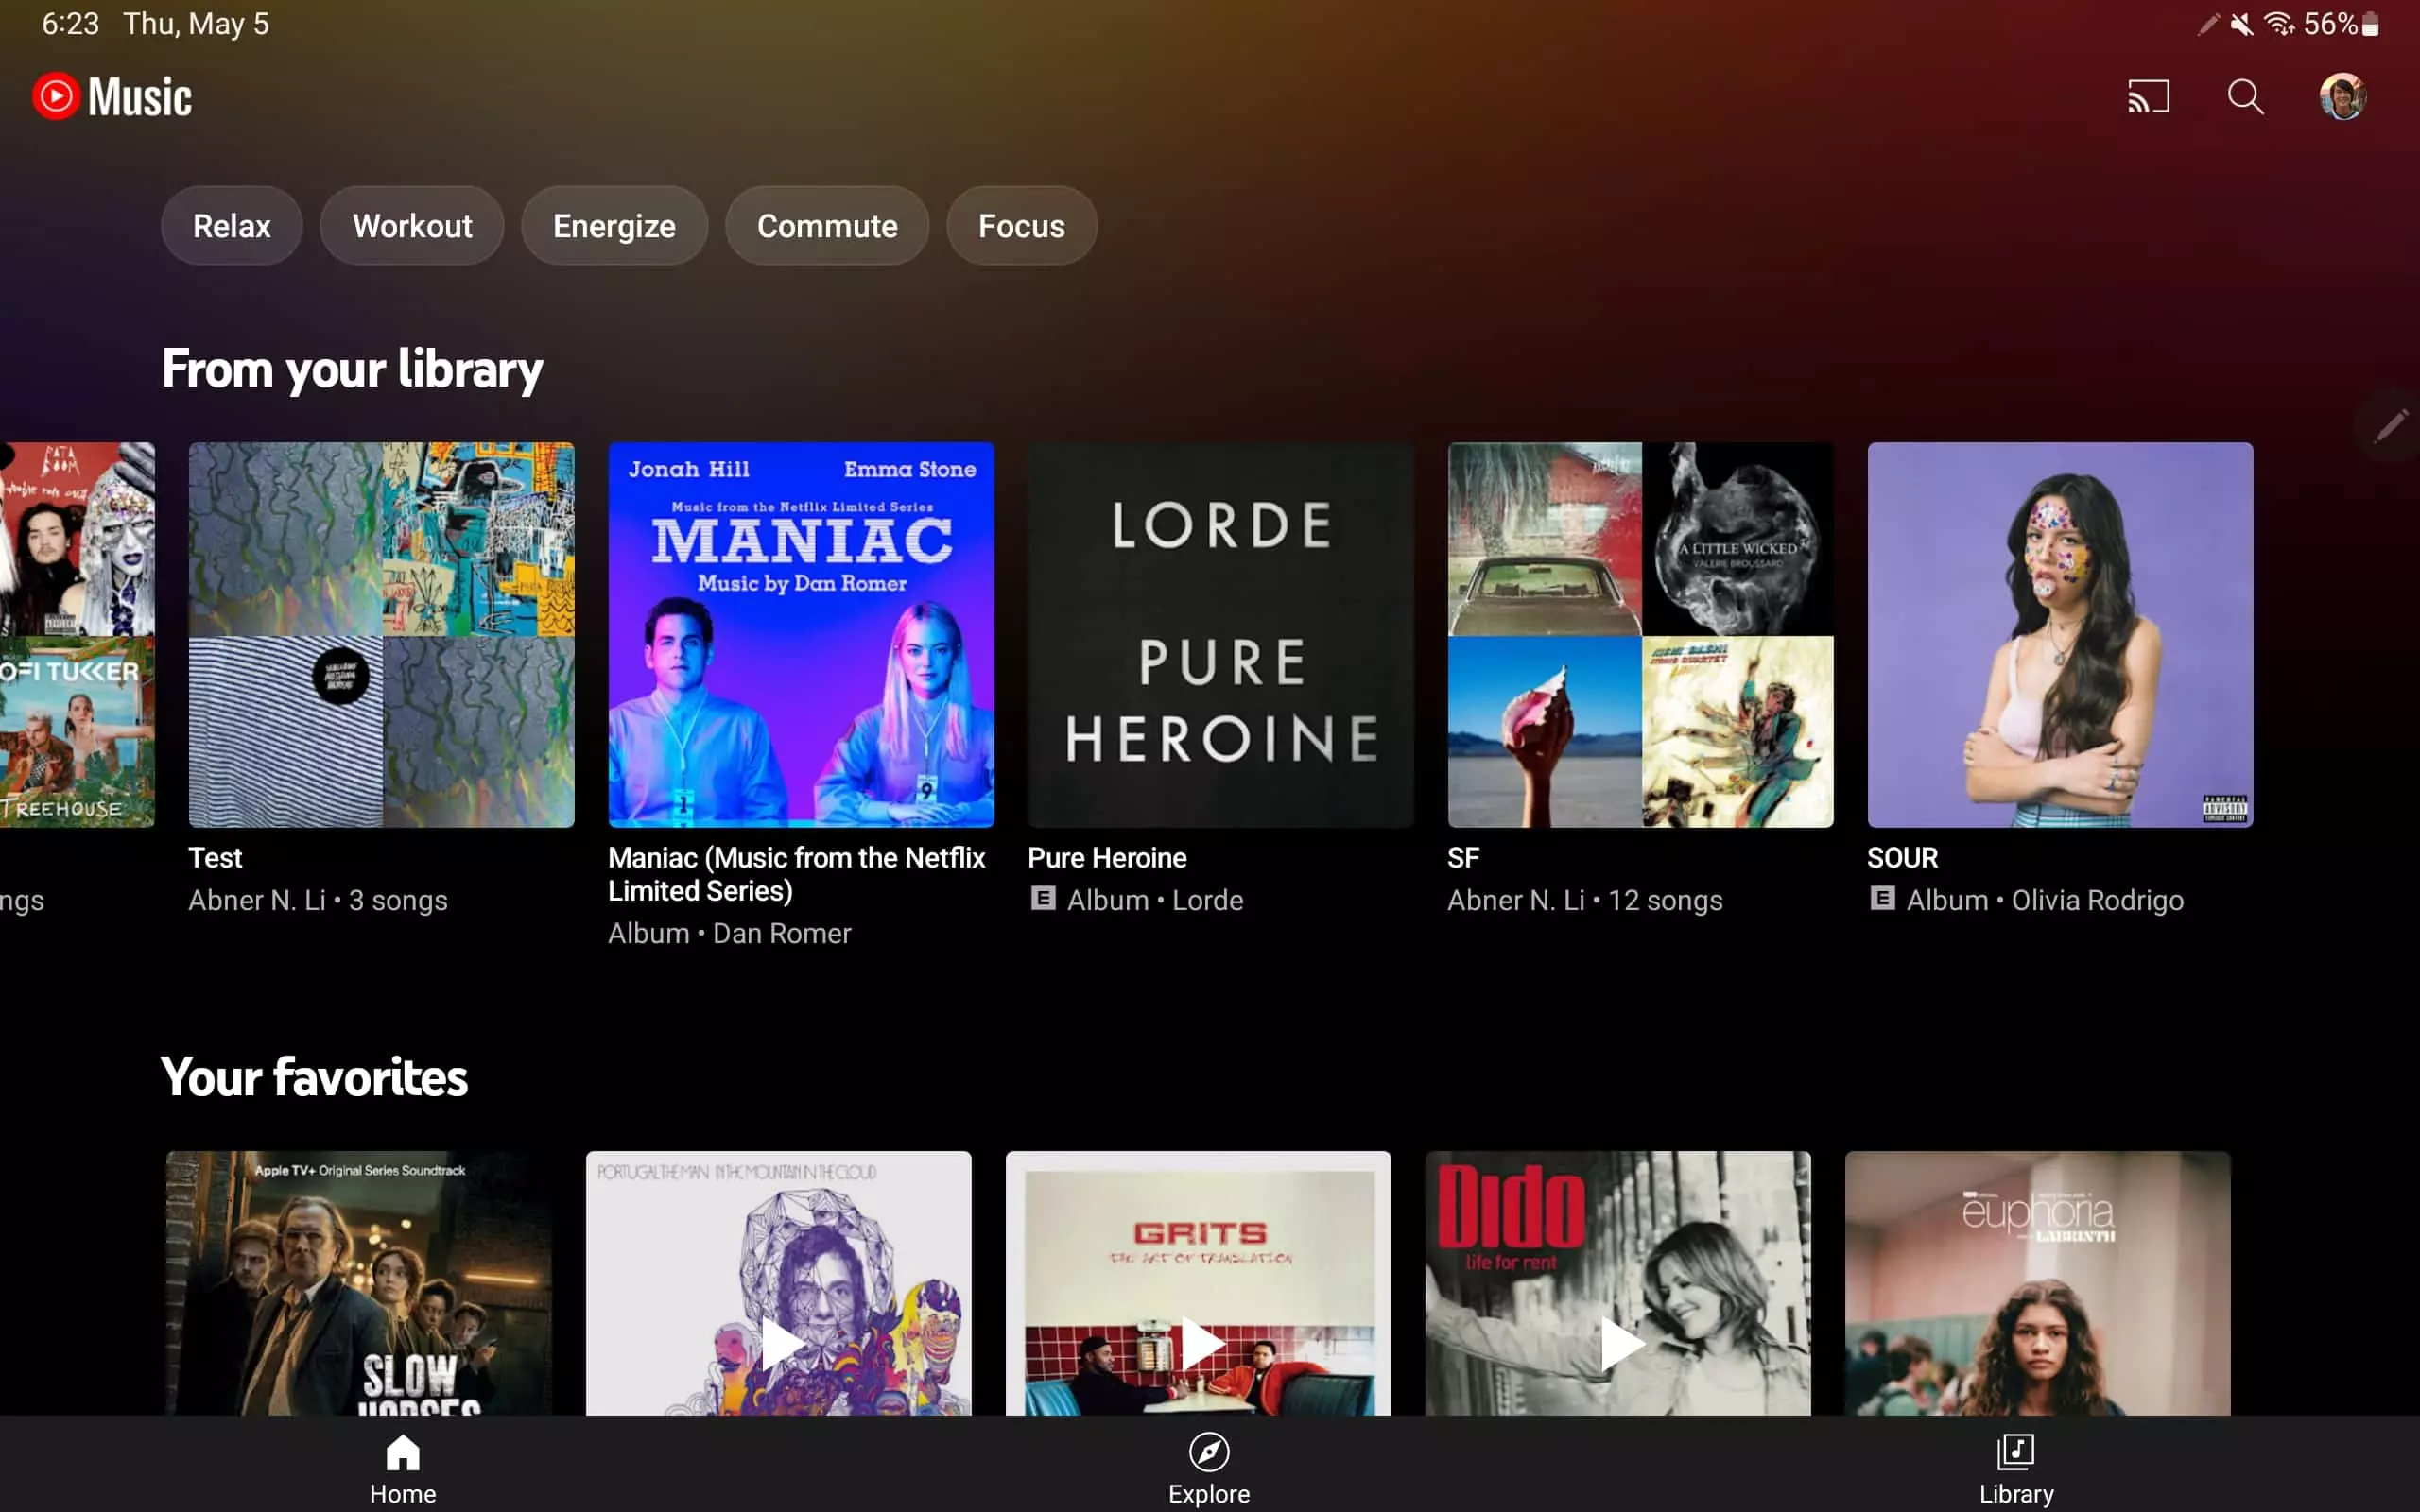Click Energize category button
This screenshot has width=2420, height=1512.
614,225
